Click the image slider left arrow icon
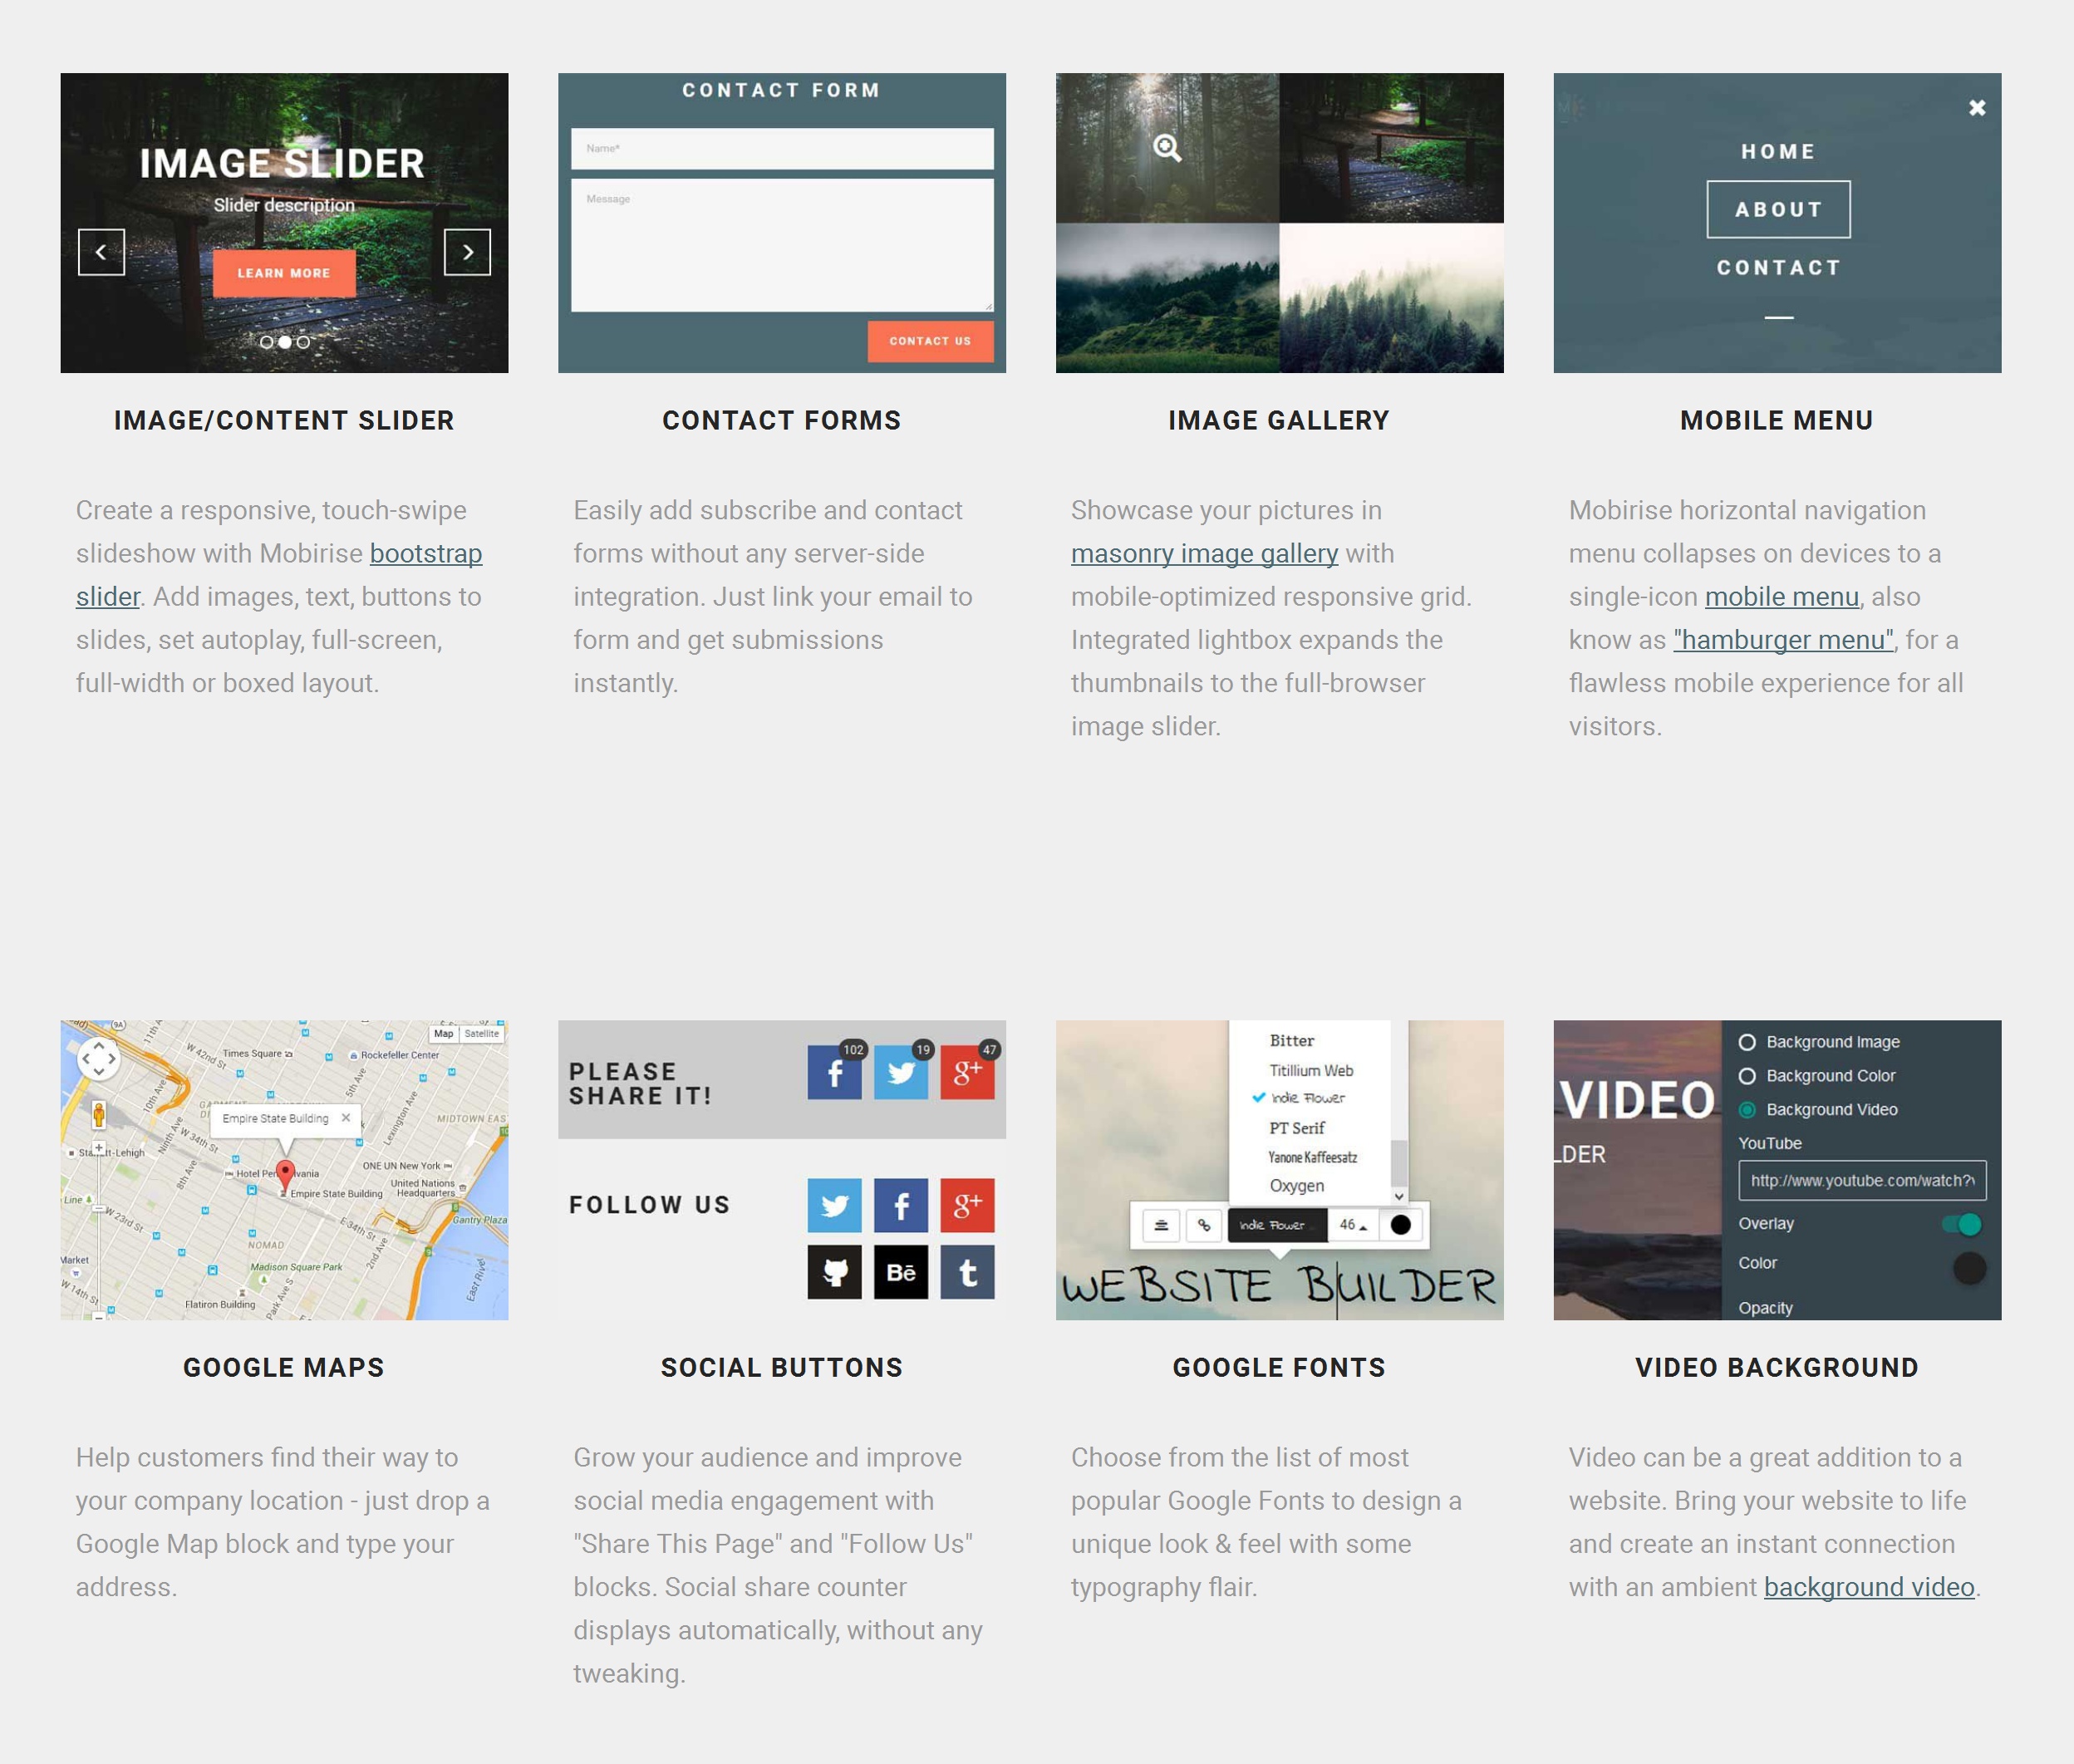 coord(100,250)
